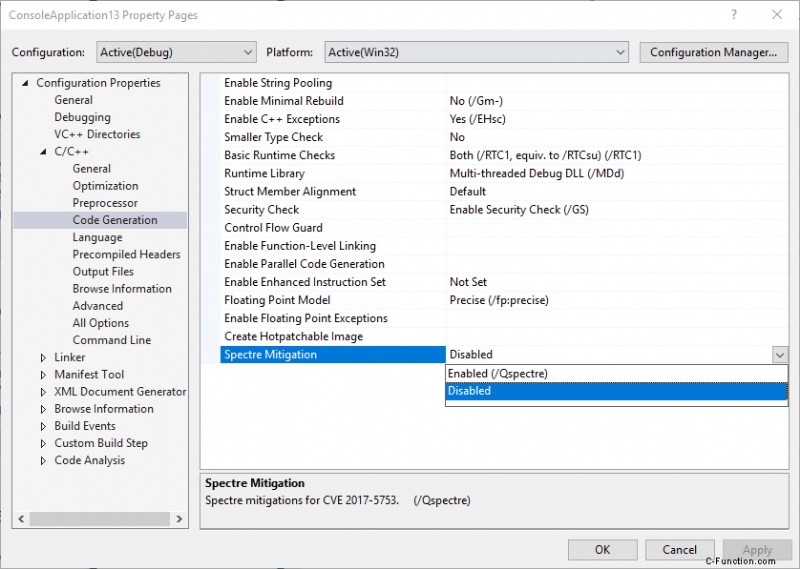The image size is (800, 569).
Task: Click the Help question mark button
Action: tap(735, 15)
